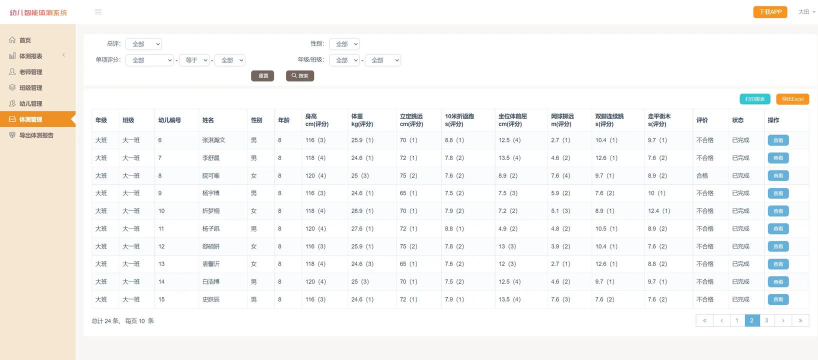Select page 3 in pagination

(767, 321)
